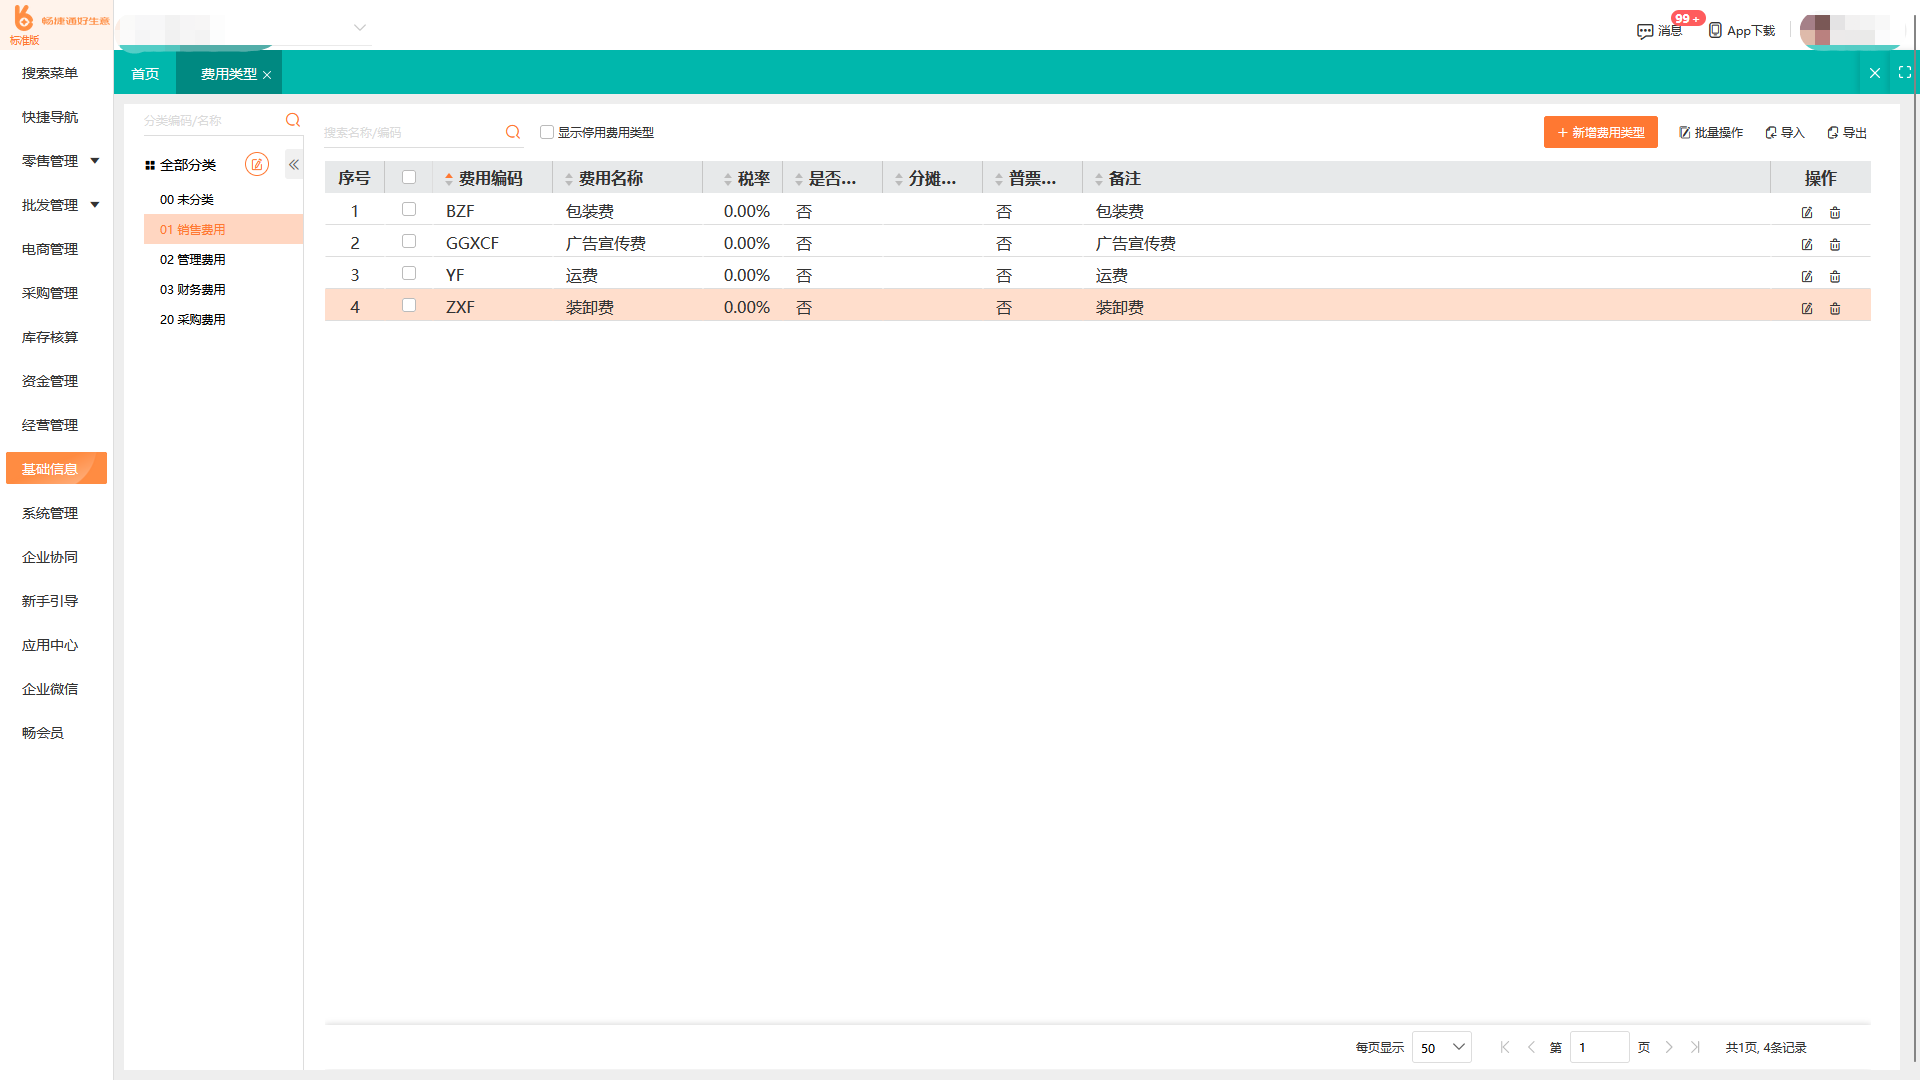1920x1080 pixels.
Task: Click the import icon button
Action: click(1785, 131)
